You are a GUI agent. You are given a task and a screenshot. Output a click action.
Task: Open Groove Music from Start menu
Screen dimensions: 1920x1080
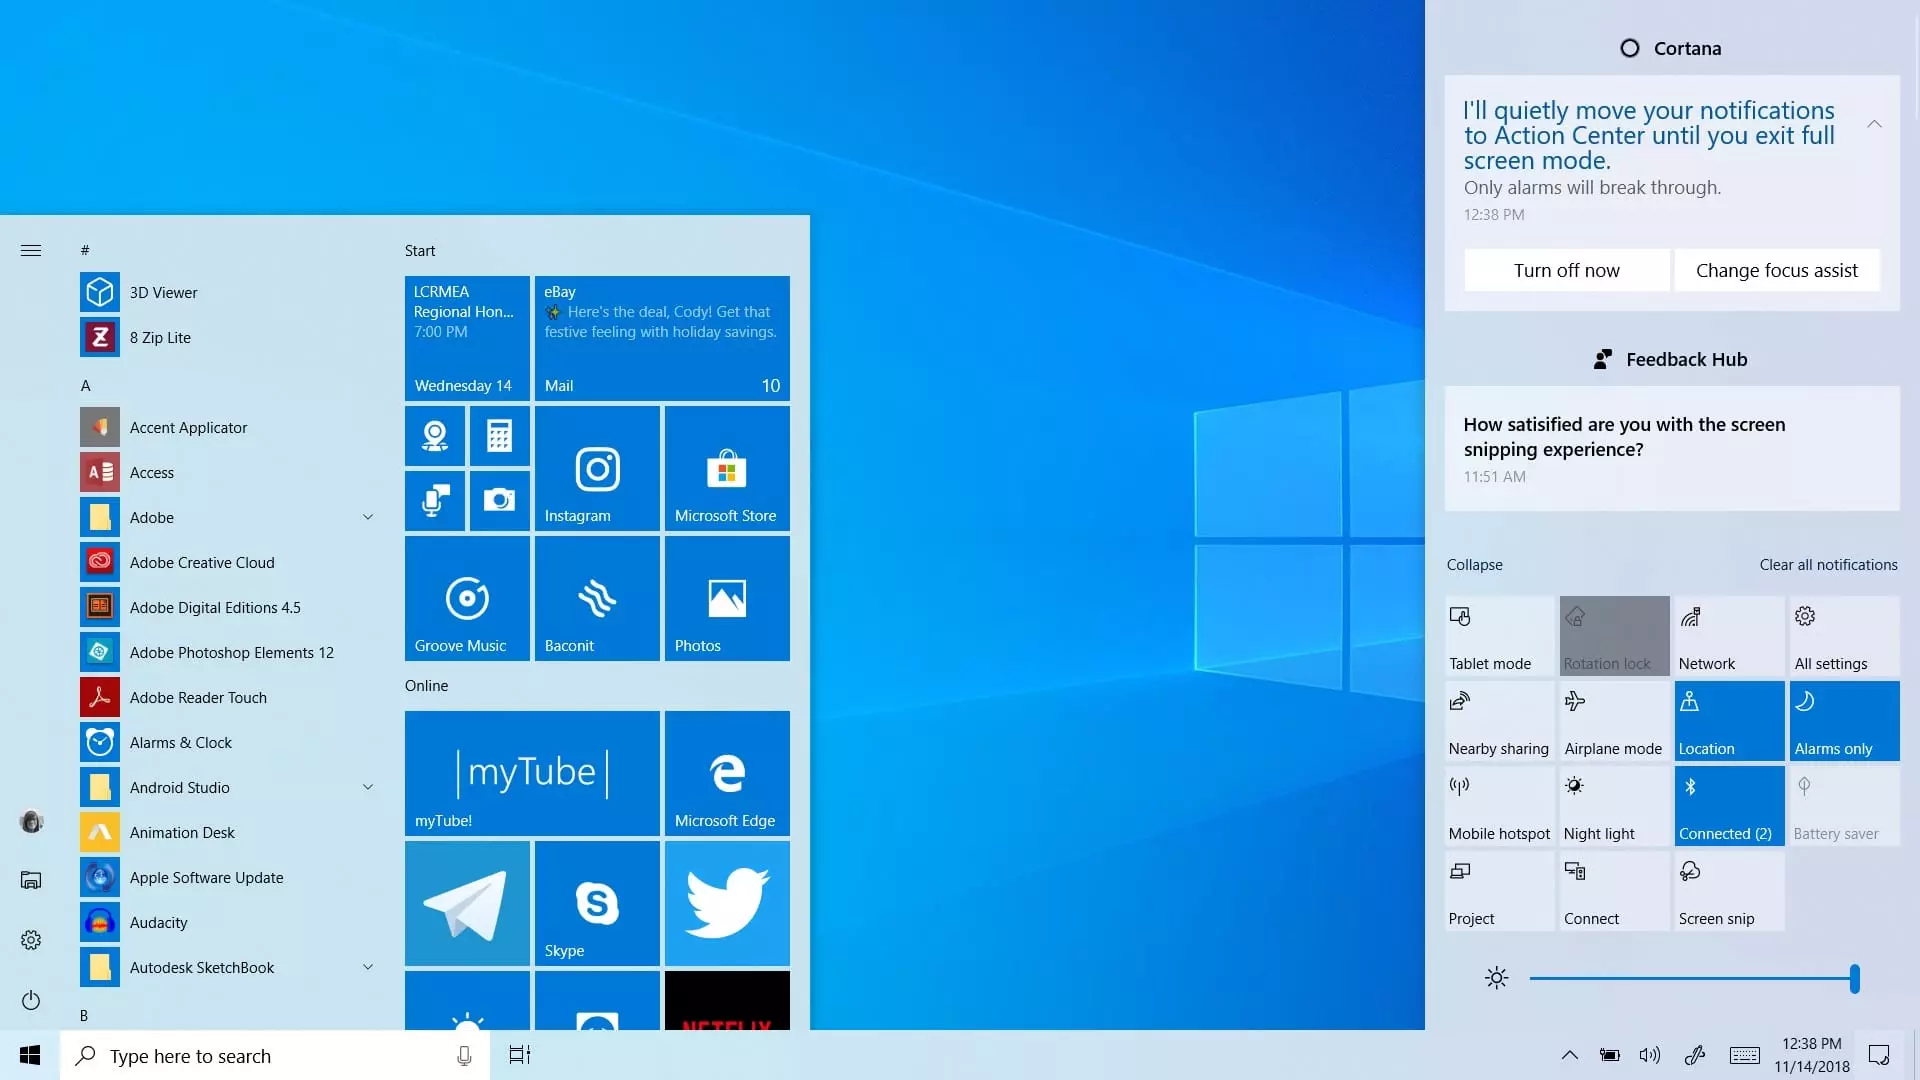click(x=467, y=600)
